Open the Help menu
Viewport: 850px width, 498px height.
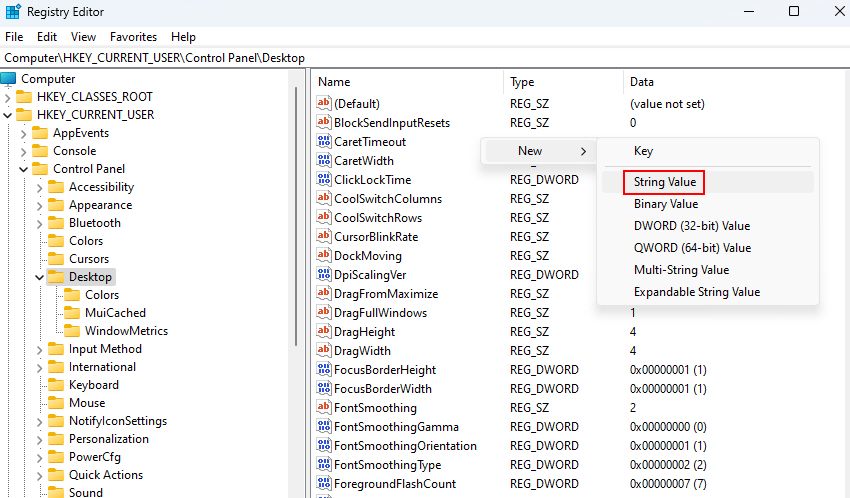(183, 37)
